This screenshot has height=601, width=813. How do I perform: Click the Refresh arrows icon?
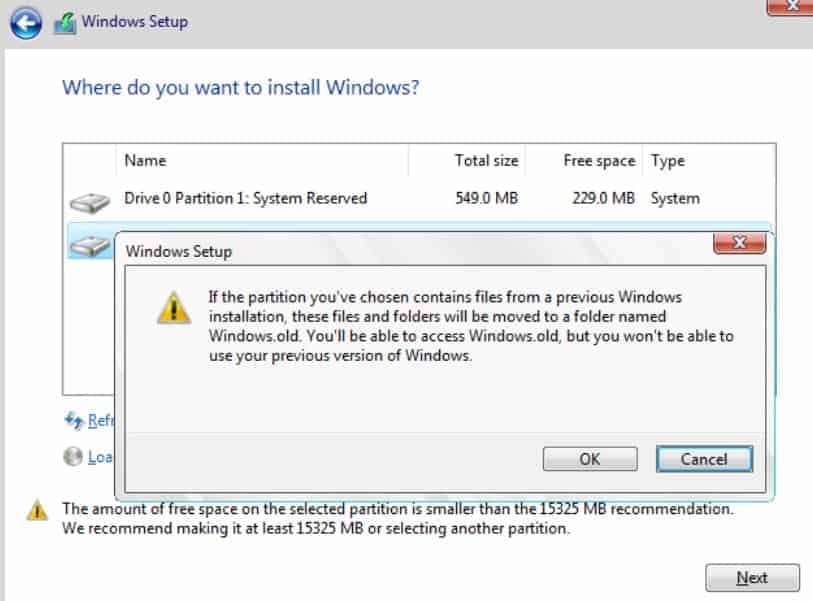tap(74, 420)
